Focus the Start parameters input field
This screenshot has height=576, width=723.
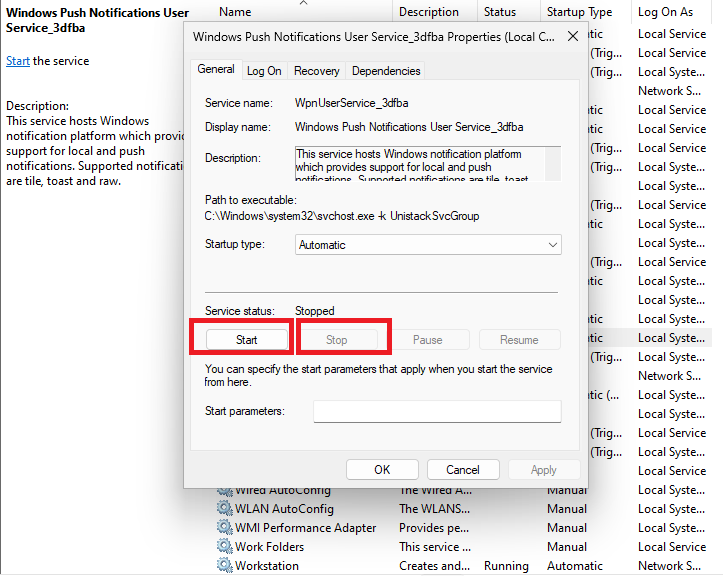(437, 411)
